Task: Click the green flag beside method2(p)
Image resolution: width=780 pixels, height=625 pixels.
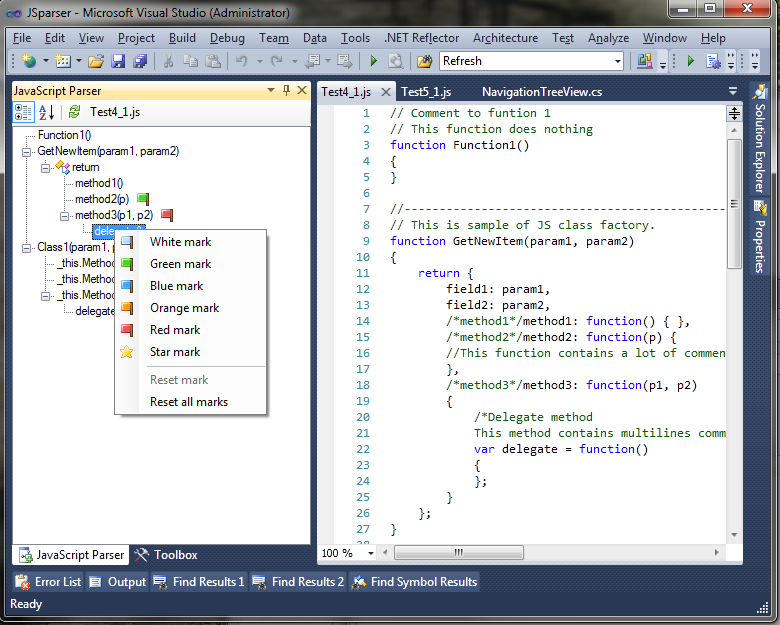Action: pos(143,199)
